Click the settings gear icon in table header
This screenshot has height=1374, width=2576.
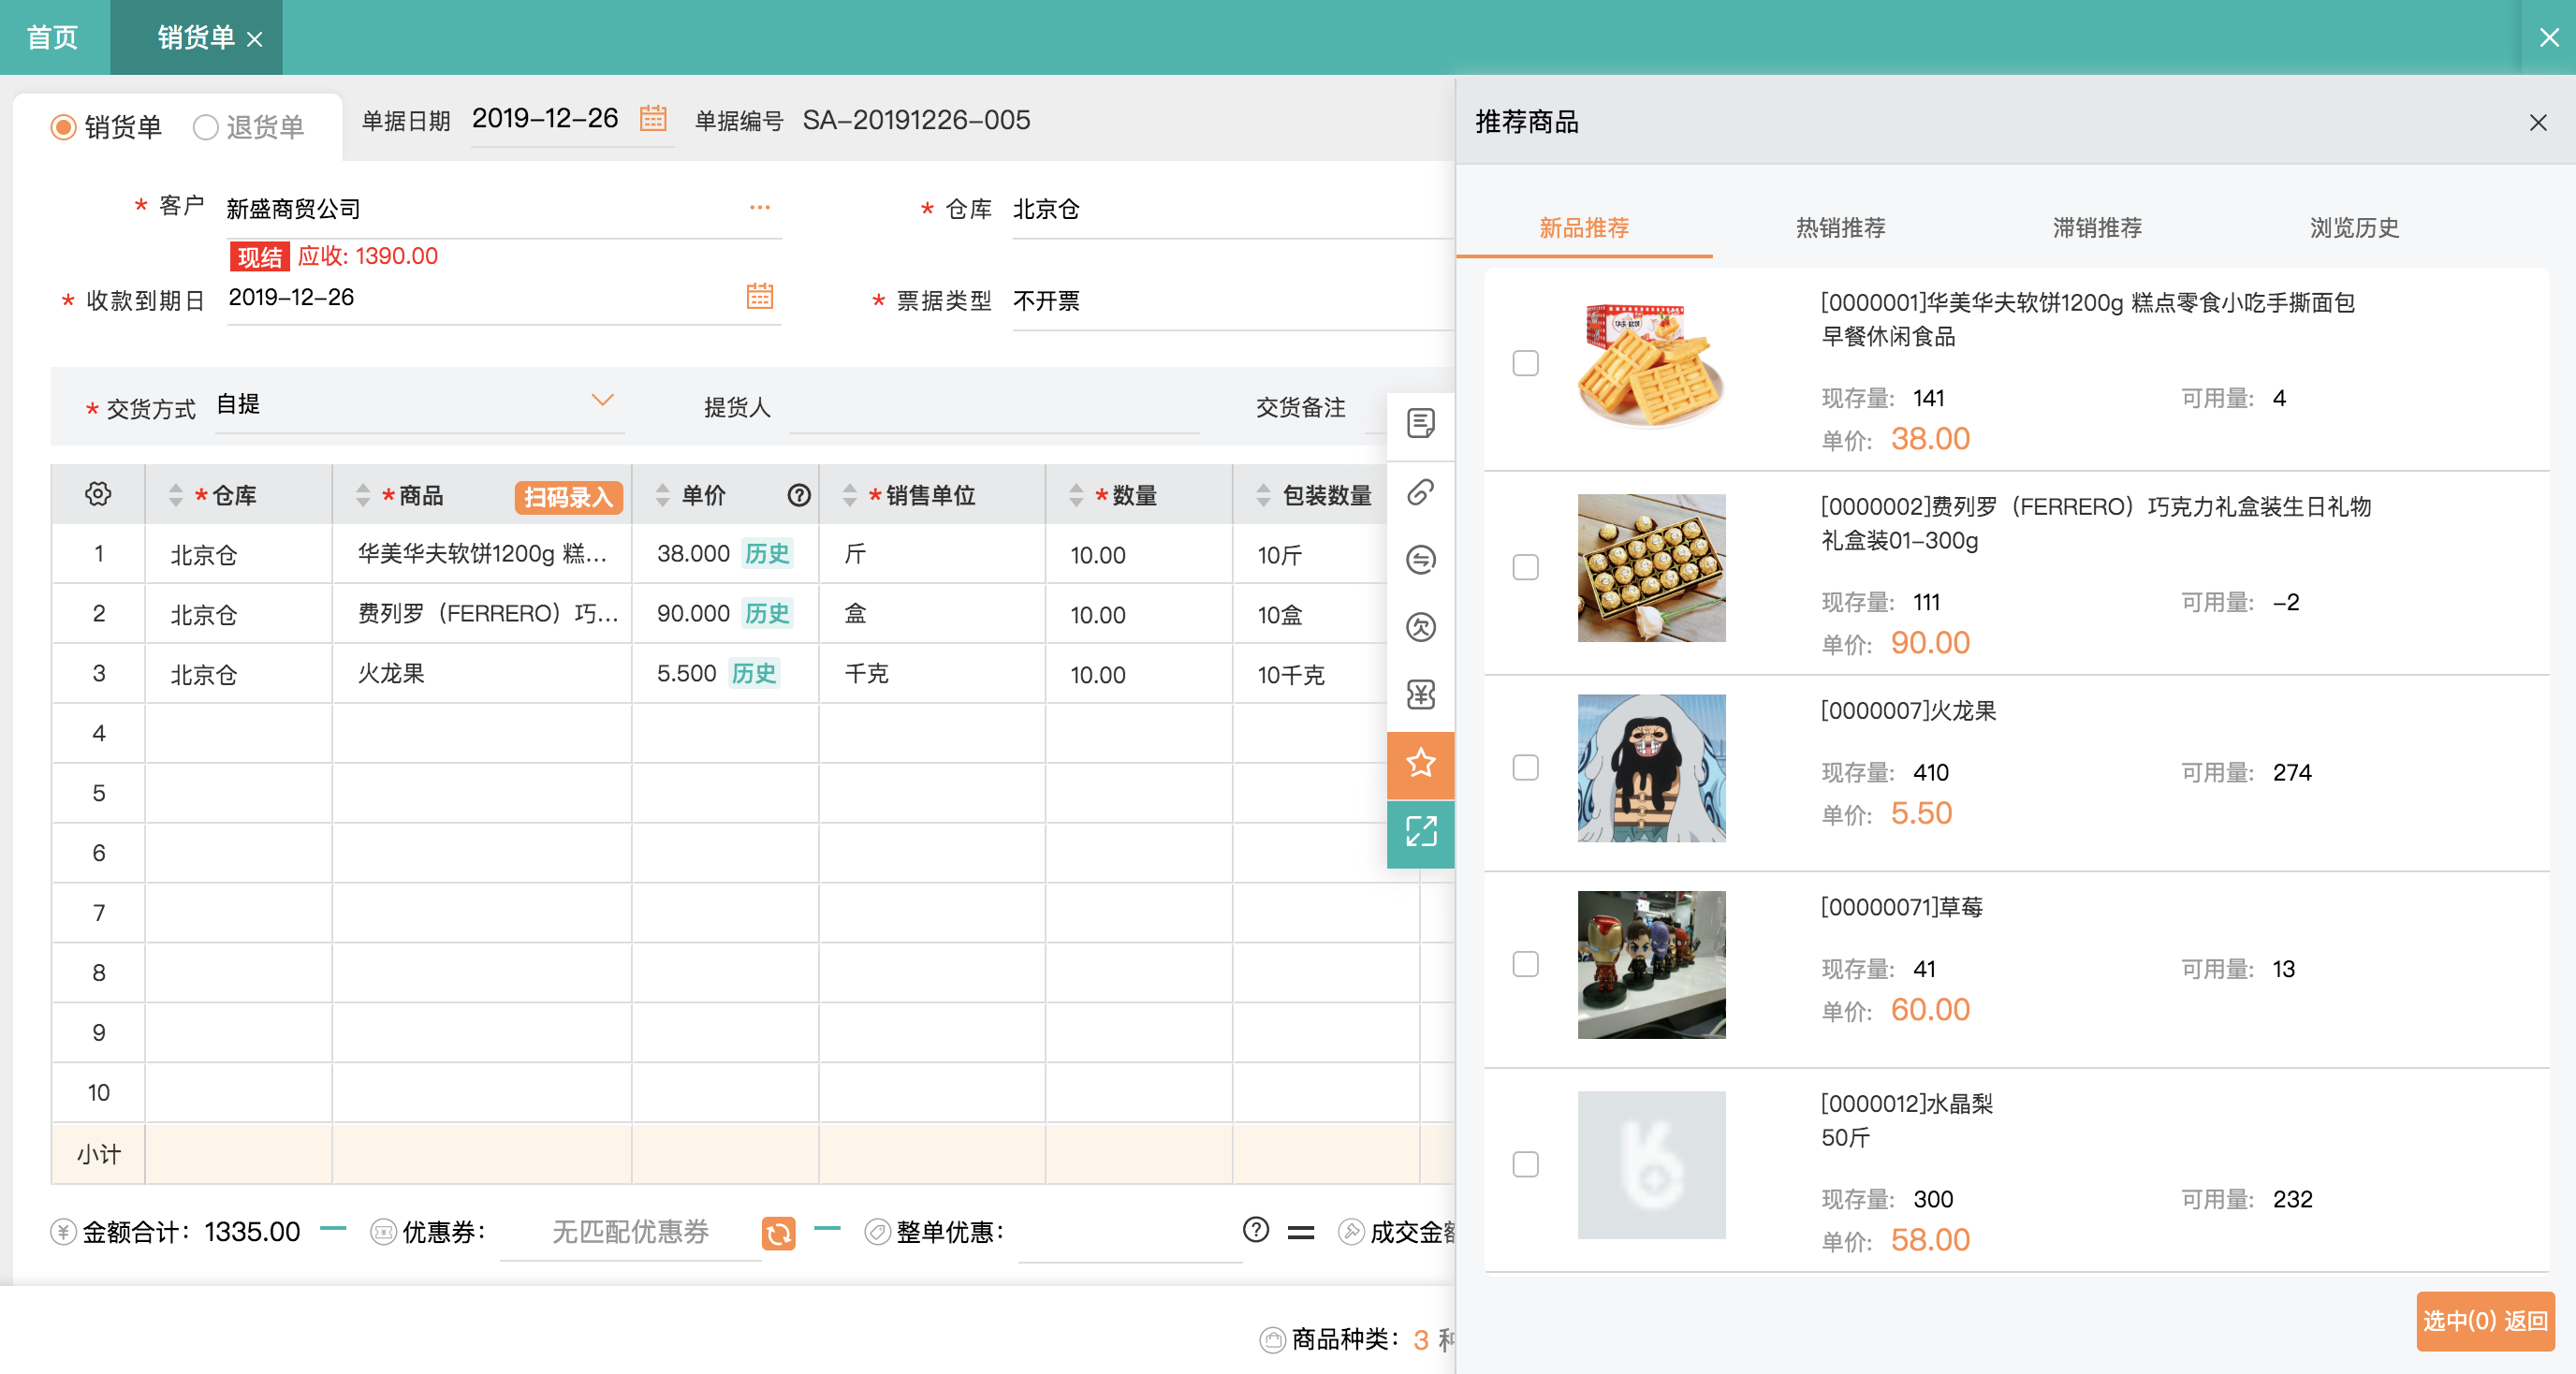[x=97, y=494]
